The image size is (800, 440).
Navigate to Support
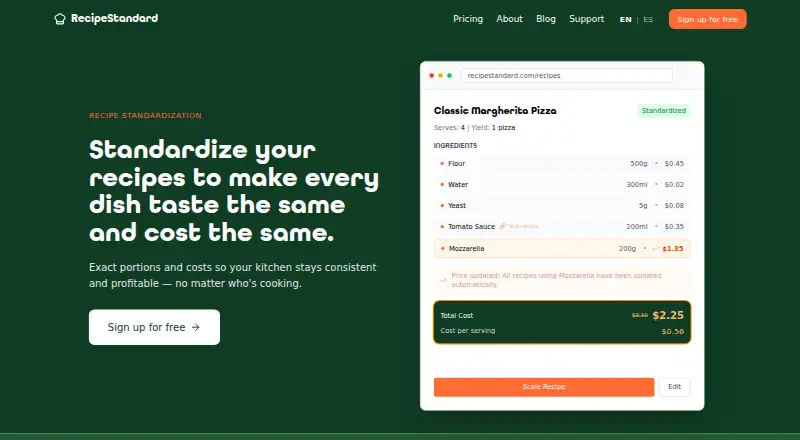[x=586, y=19]
